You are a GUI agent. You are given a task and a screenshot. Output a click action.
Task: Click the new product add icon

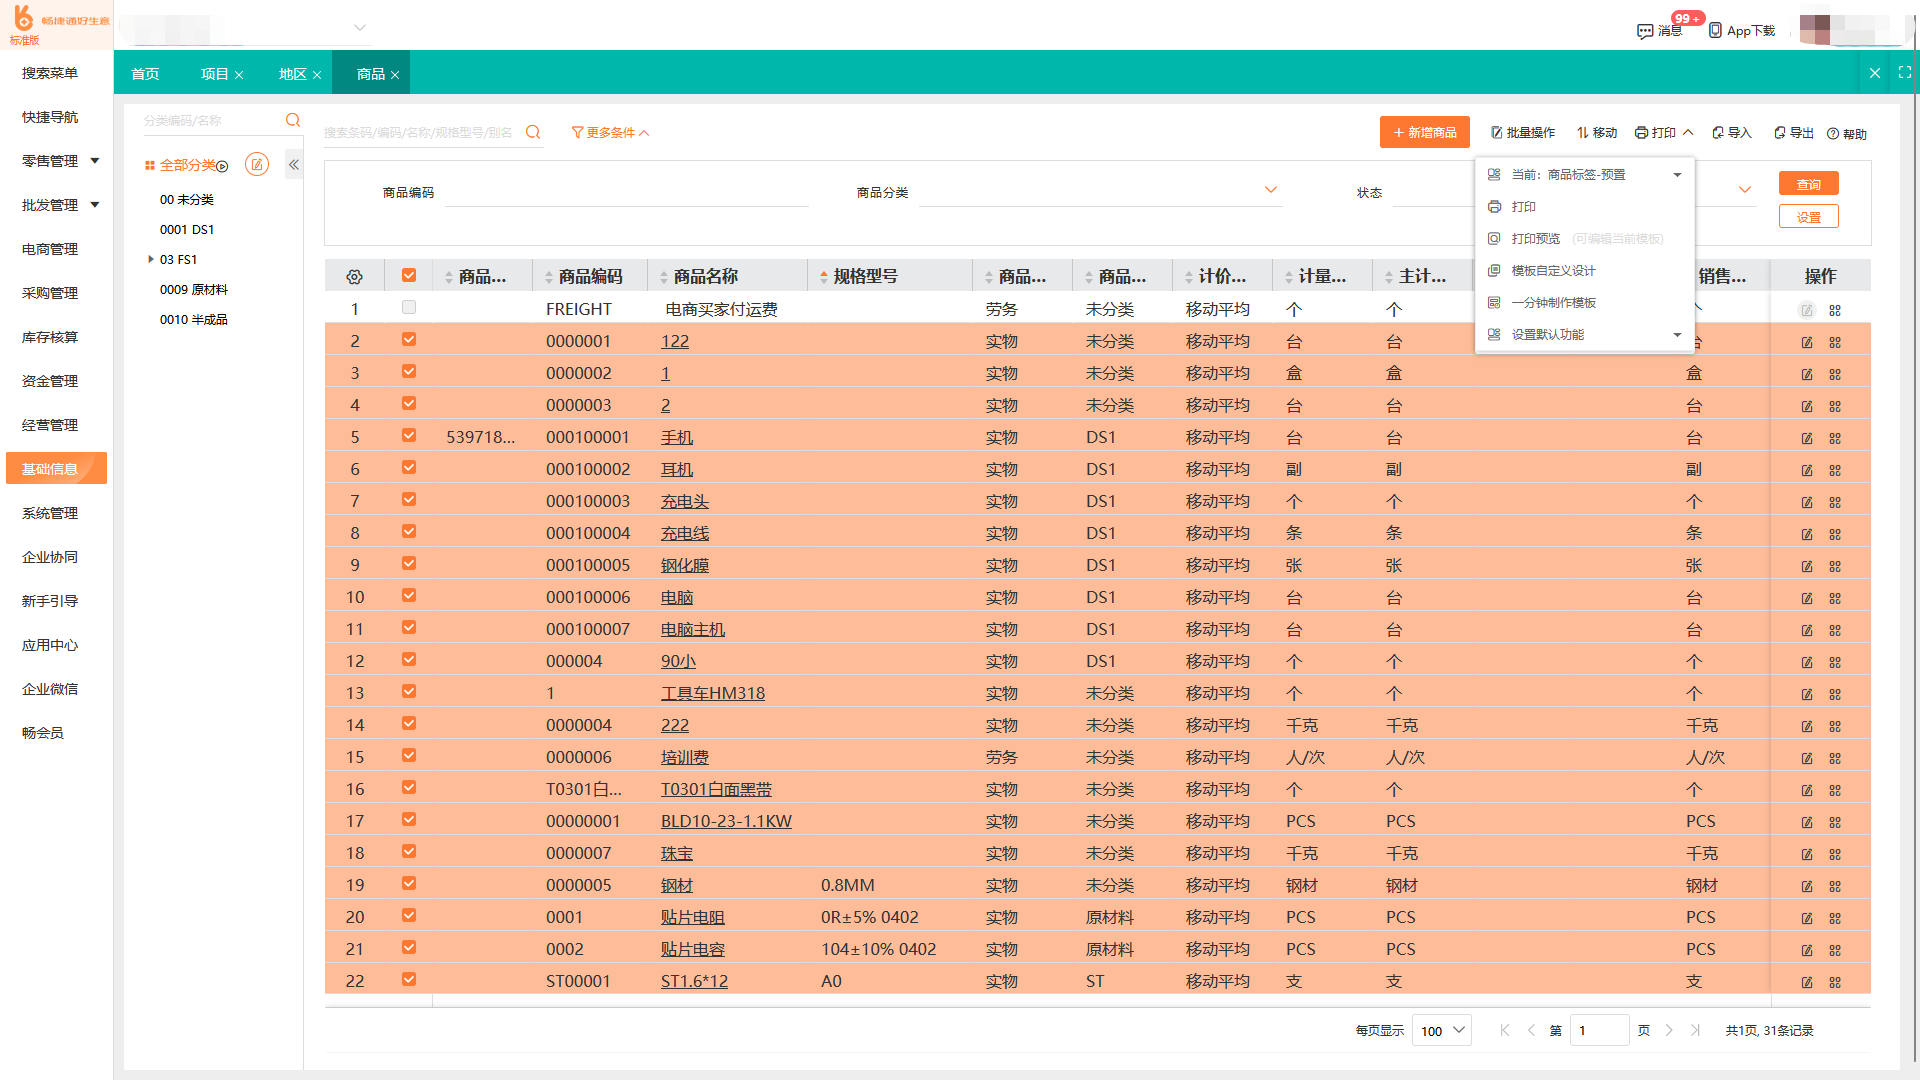coord(1422,132)
